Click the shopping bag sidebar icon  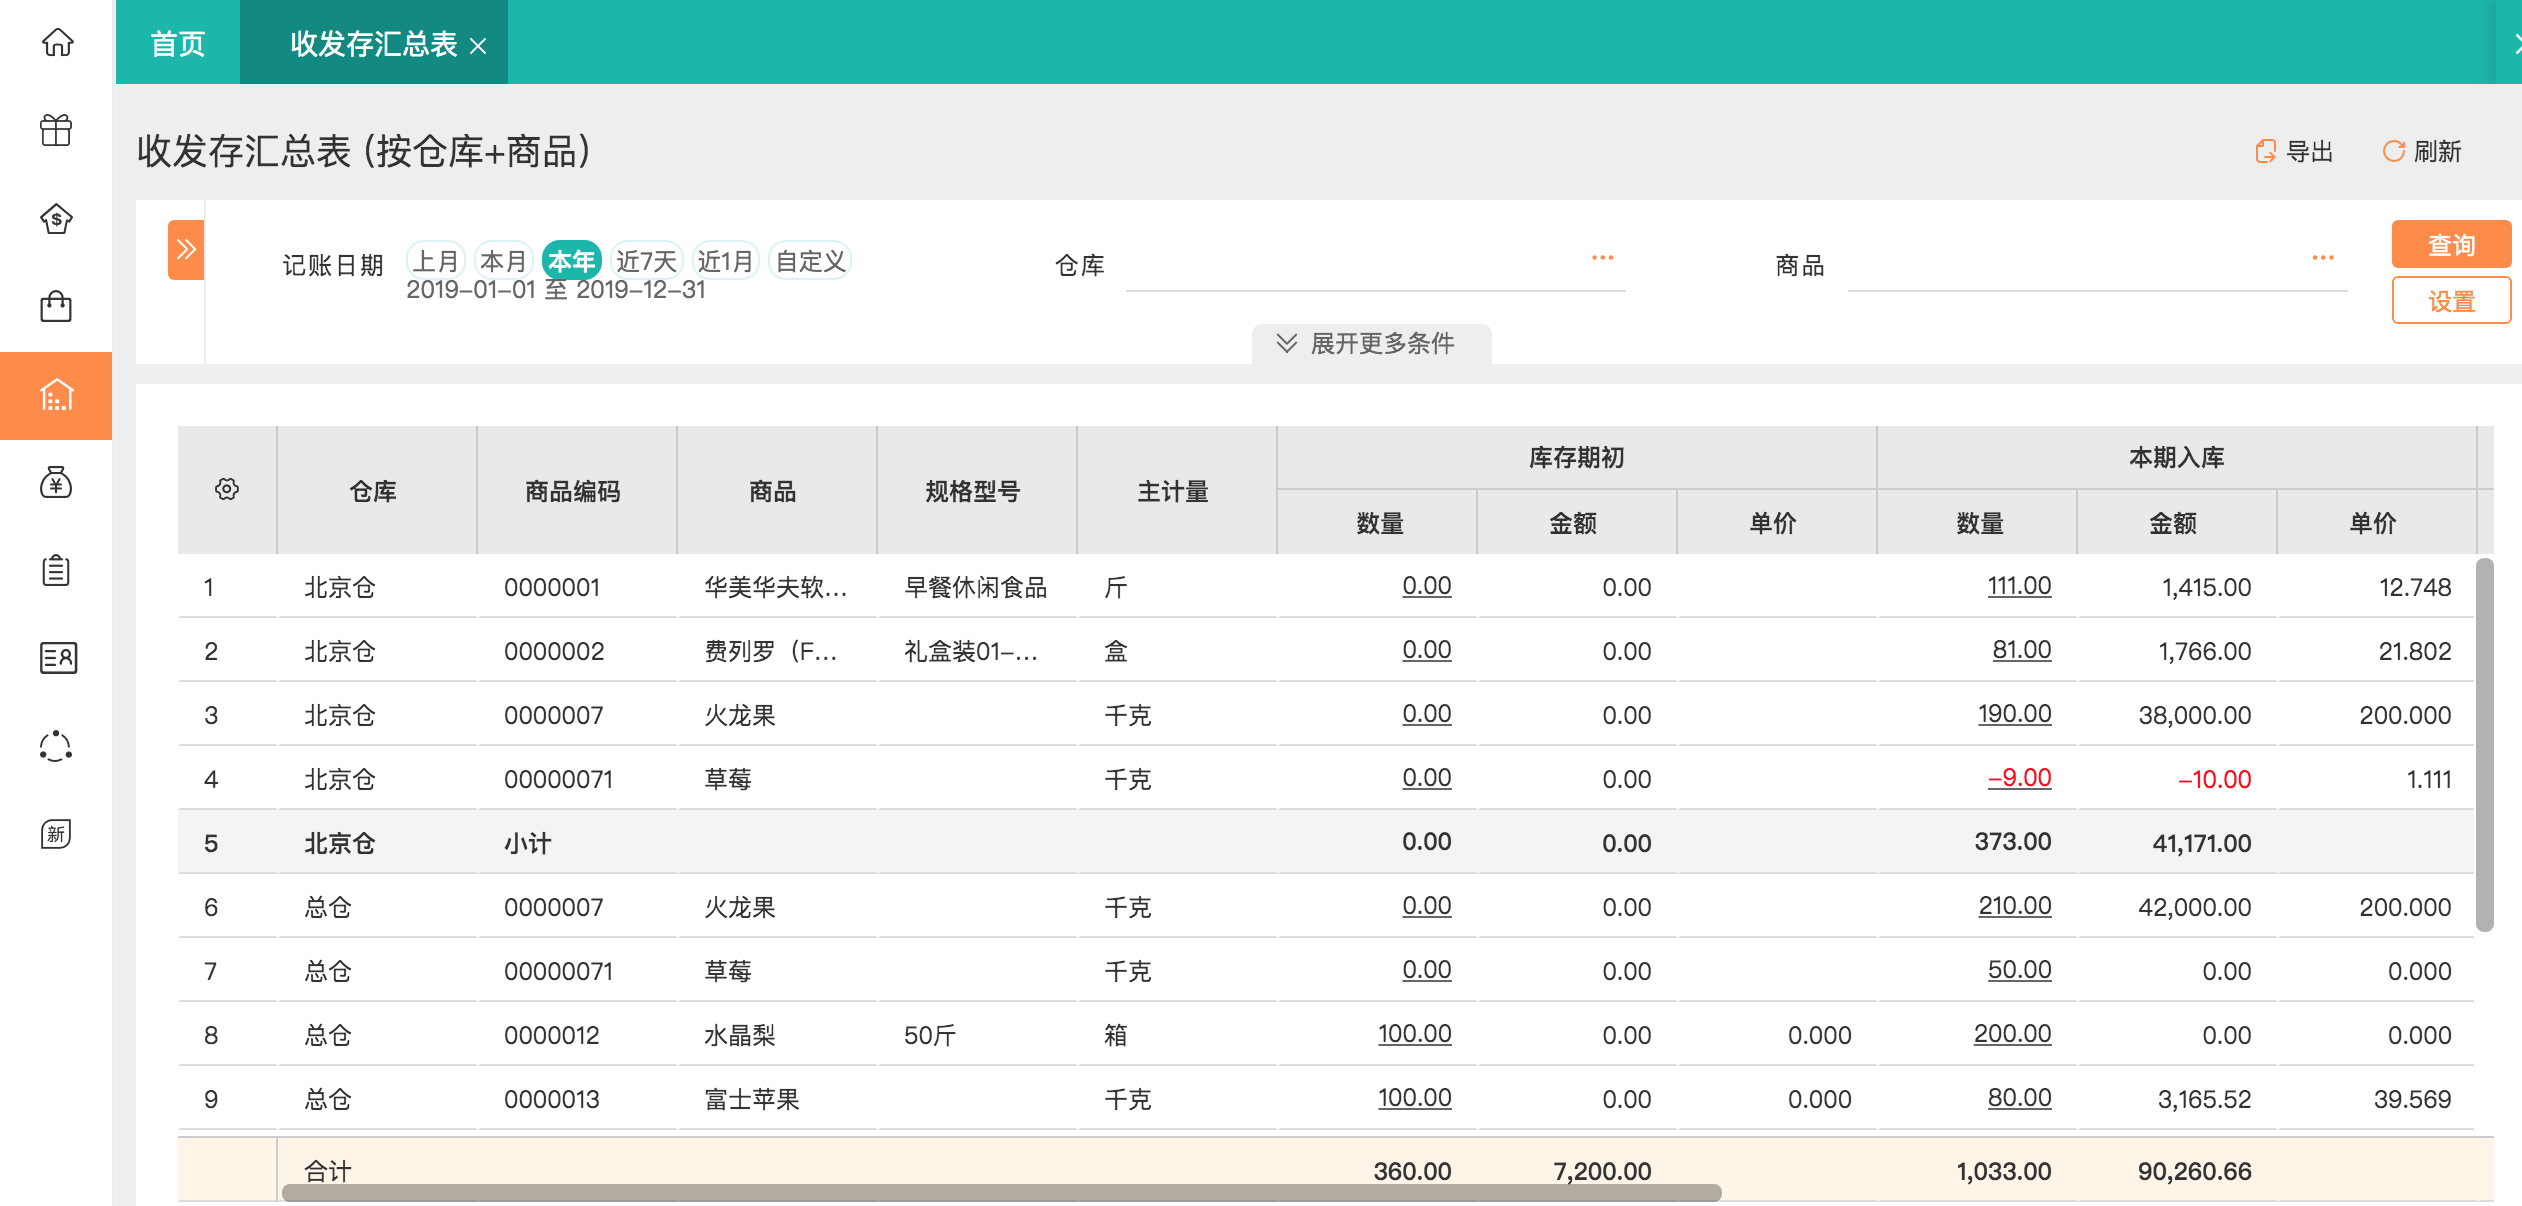[x=56, y=306]
